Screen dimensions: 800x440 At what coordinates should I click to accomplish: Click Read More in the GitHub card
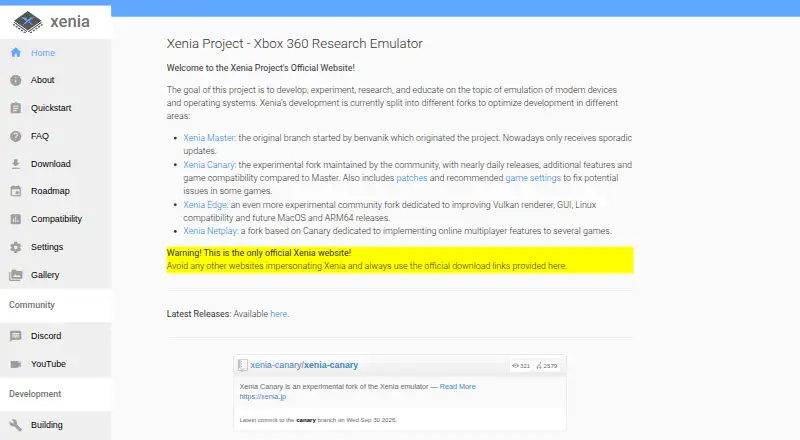(458, 386)
